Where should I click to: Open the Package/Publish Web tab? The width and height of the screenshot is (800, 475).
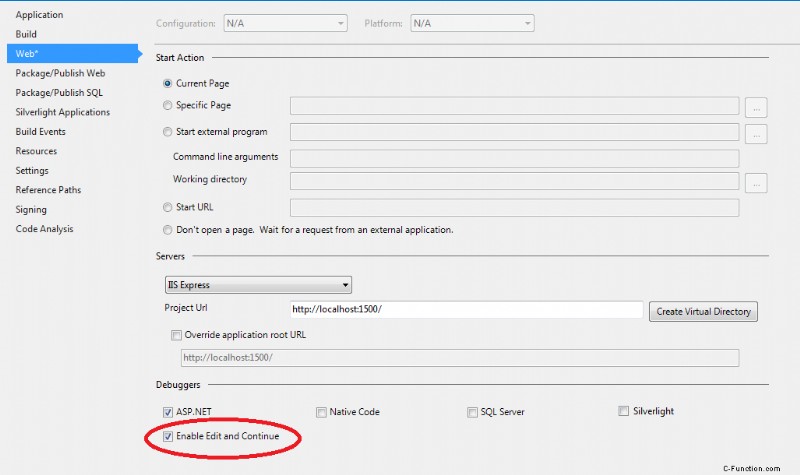pyautogui.click(x=60, y=73)
